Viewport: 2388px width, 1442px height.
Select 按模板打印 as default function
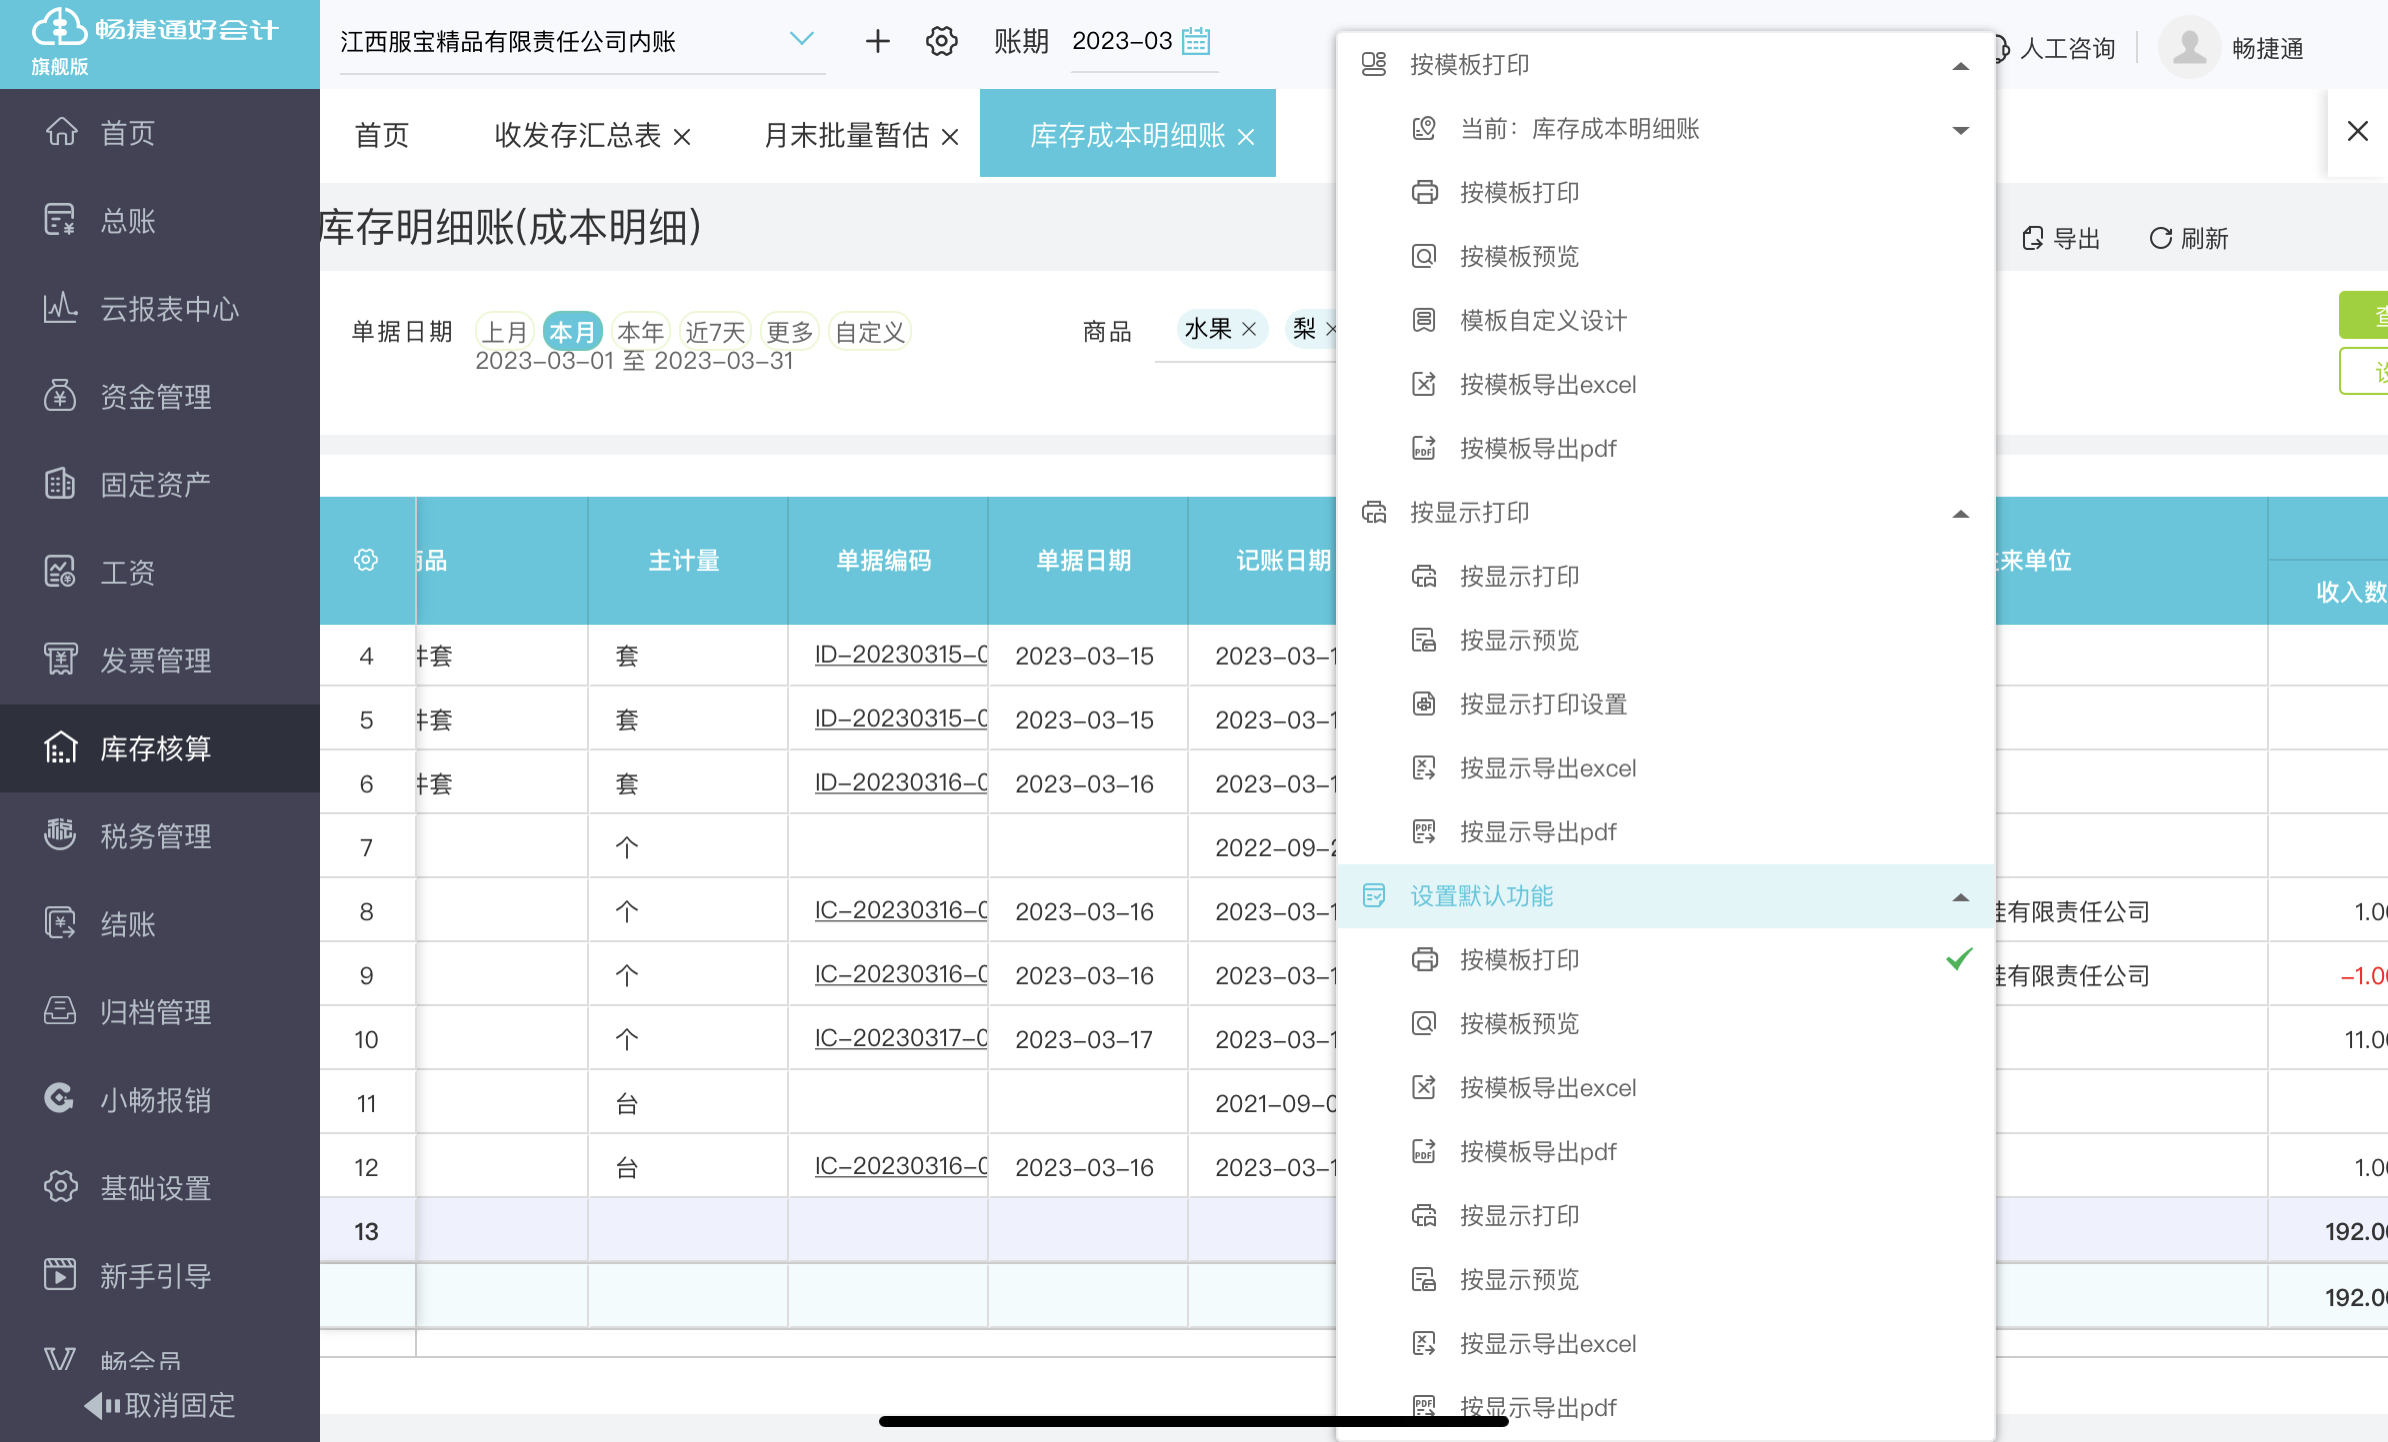(x=1520, y=959)
